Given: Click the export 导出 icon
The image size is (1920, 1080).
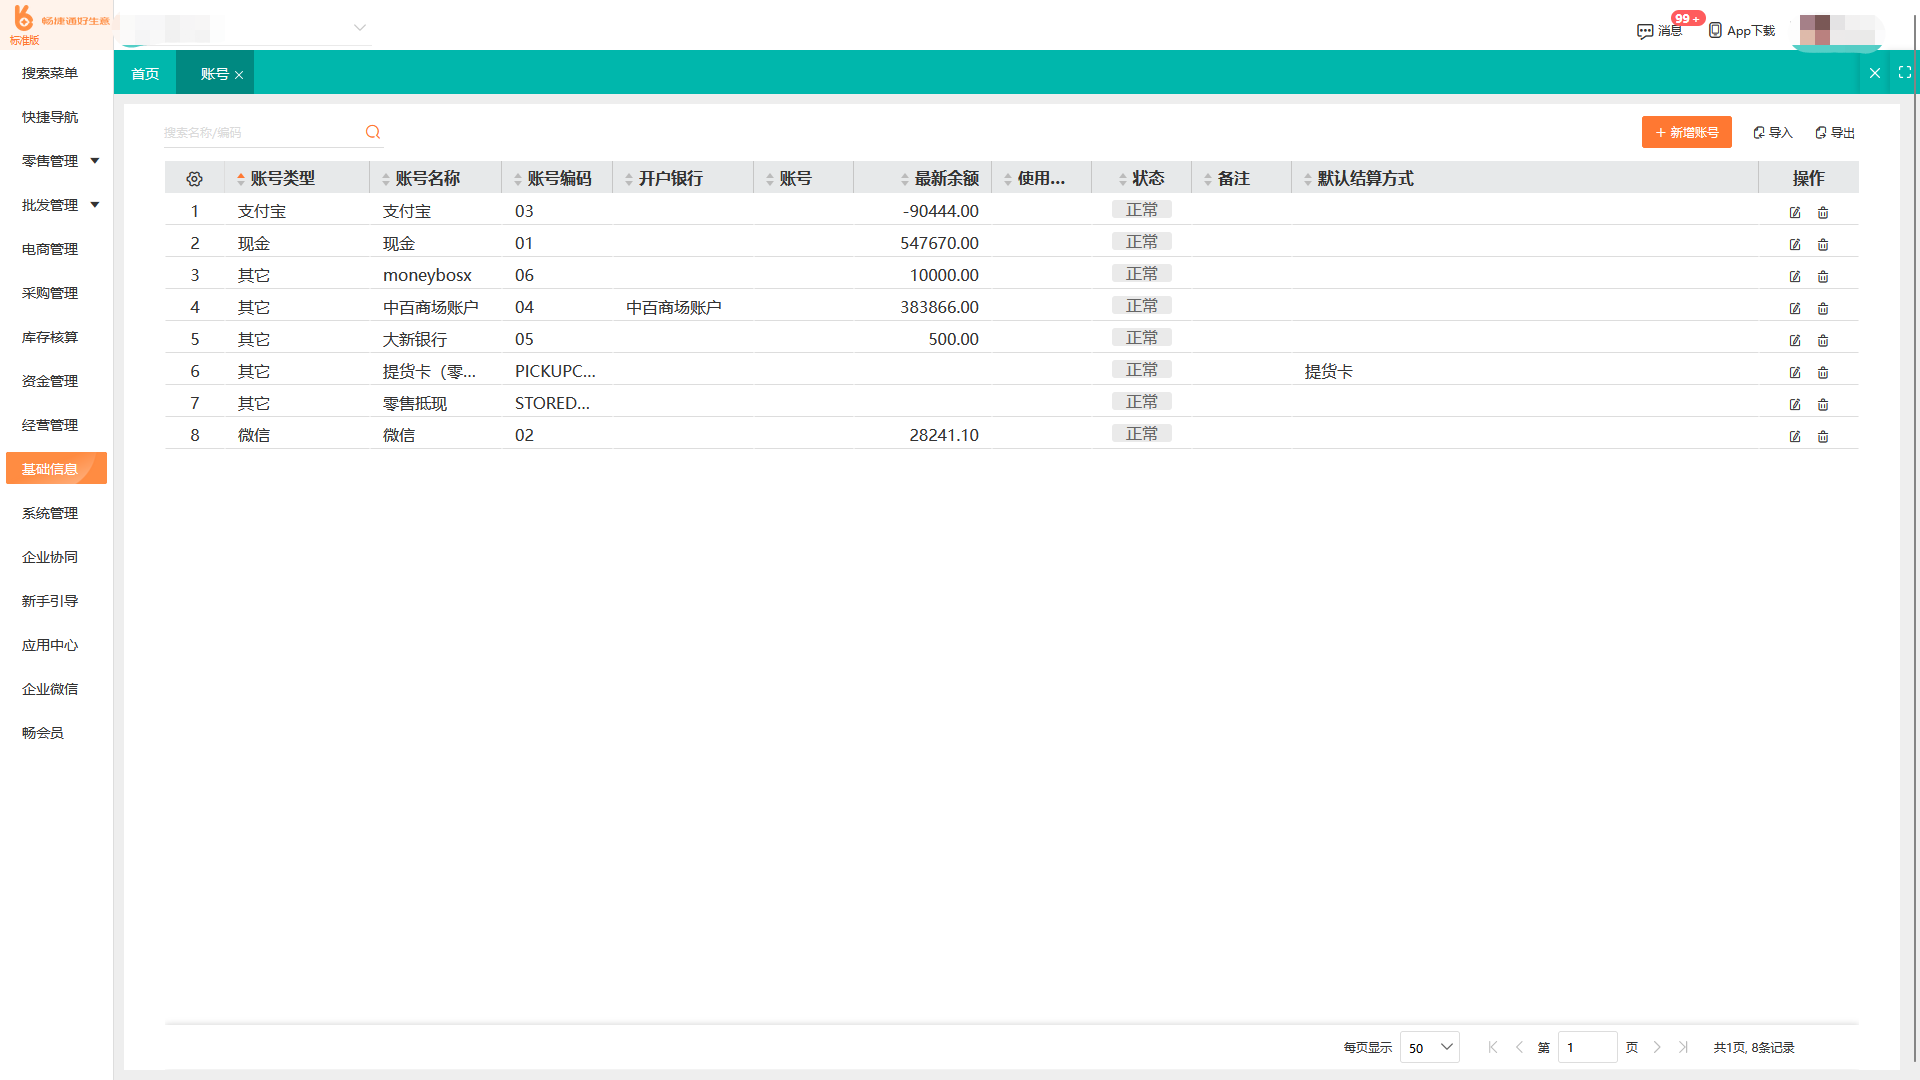Looking at the screenshot, I should 1834,132.
